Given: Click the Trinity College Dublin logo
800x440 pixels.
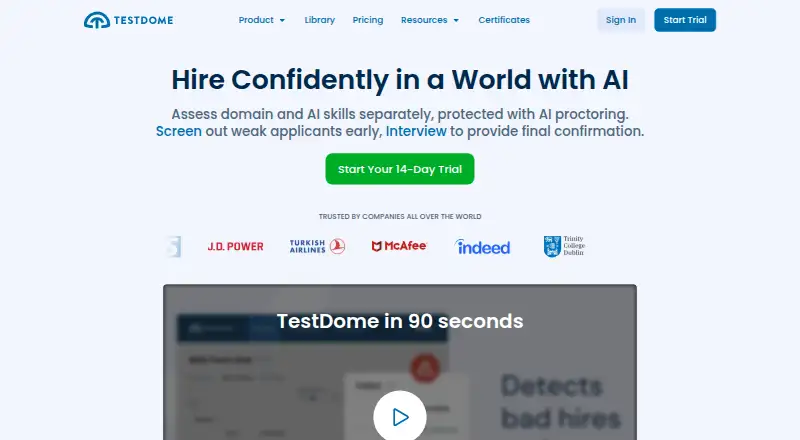Looking at the screenshot, I should 564,246.
